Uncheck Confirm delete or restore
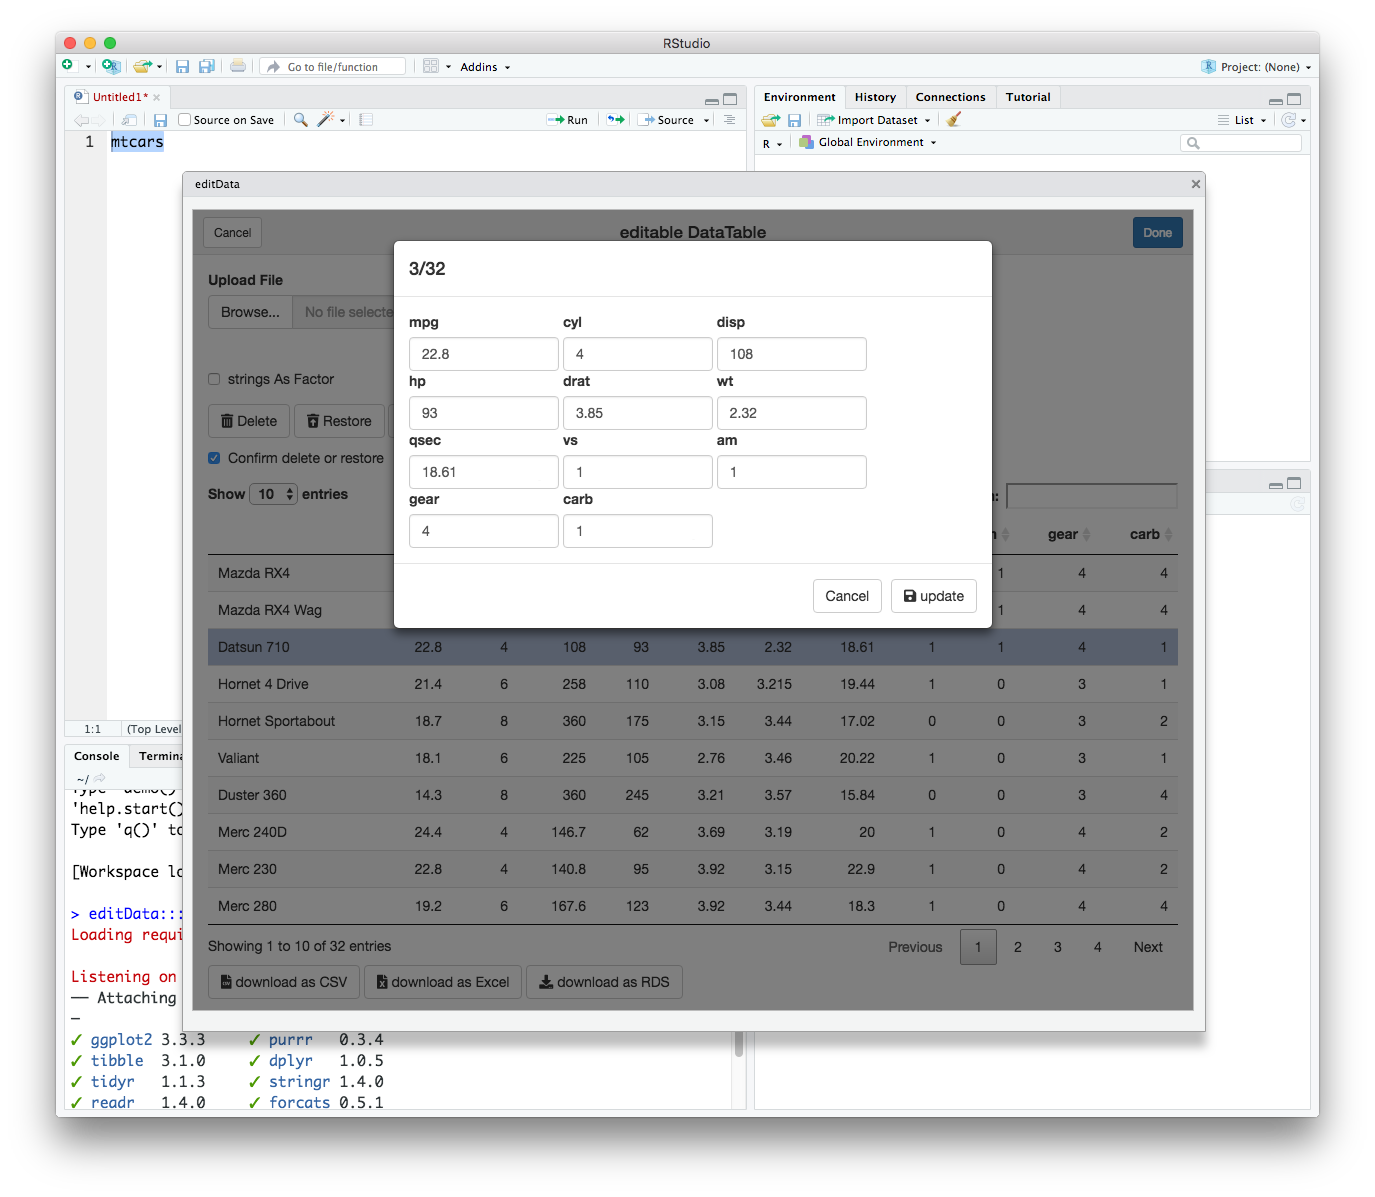The image size is (1375, 1197). pyautogui.click(x=214, y=458)
